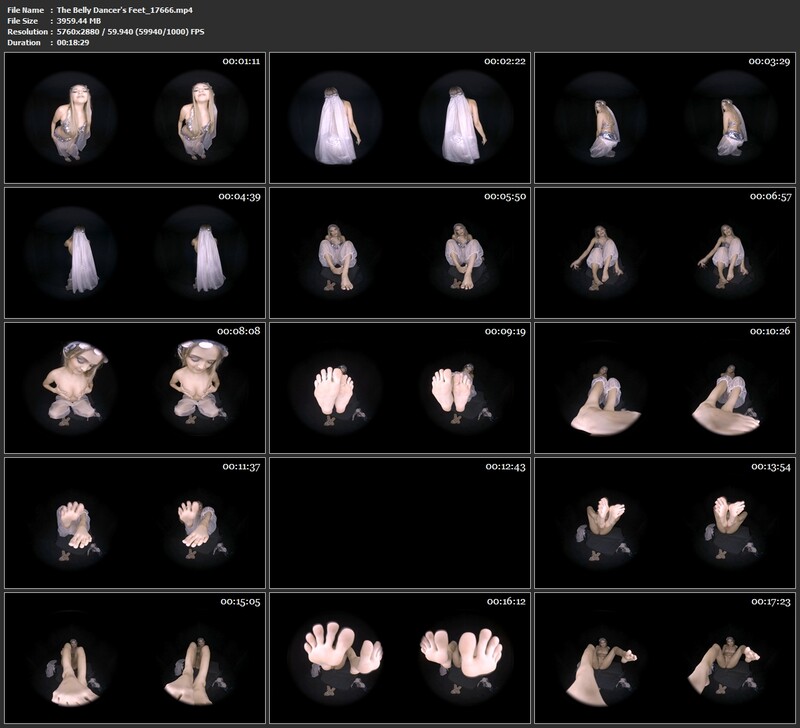The width and height of the screenshot is (800, 728).
Task: Select the frame at 00:02:22
Action: tap(400, 118)
